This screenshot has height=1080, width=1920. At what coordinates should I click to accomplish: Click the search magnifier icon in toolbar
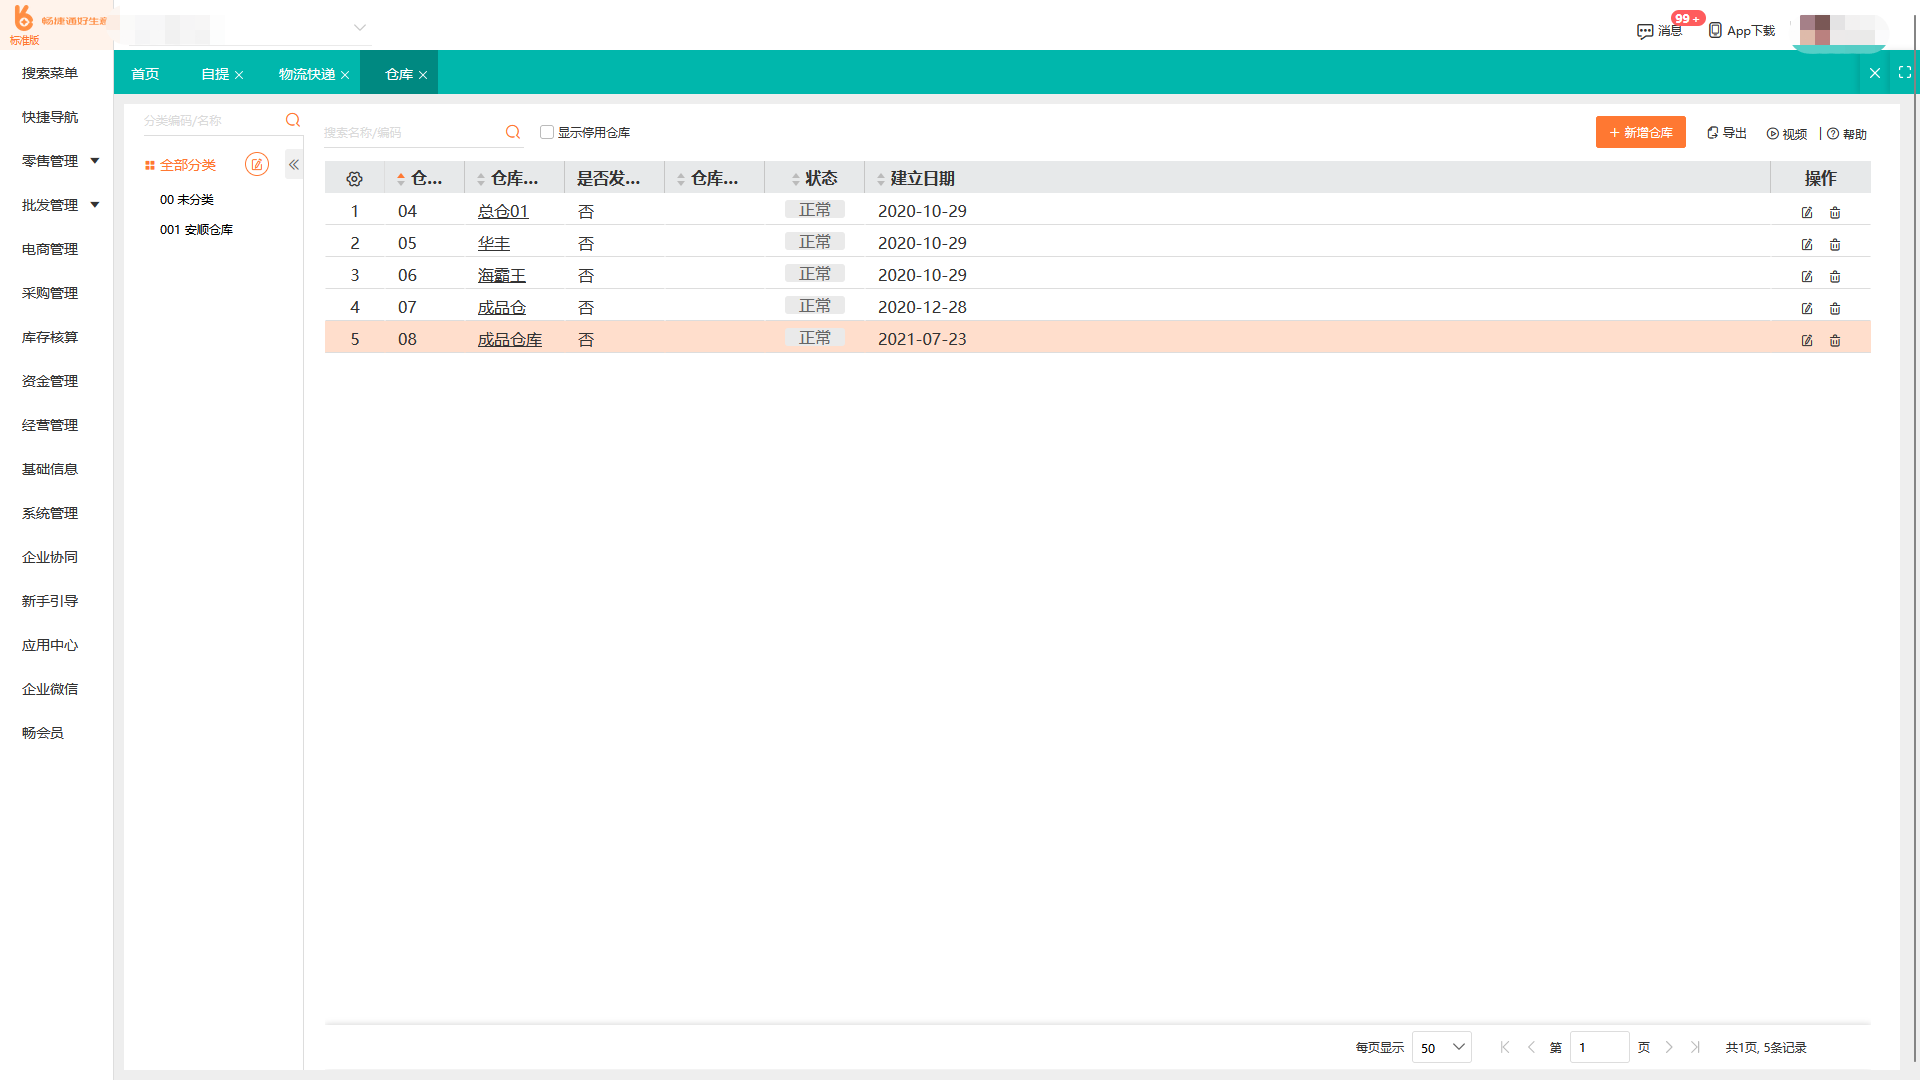[x=513, y=132]
